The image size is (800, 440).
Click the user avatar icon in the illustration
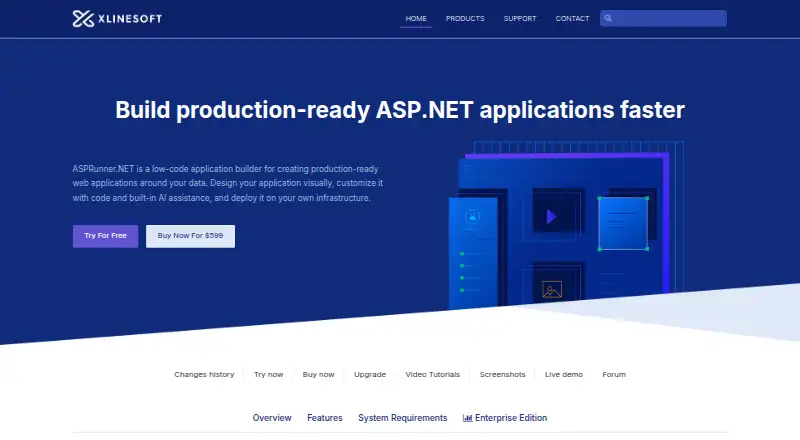pos(472,216)
